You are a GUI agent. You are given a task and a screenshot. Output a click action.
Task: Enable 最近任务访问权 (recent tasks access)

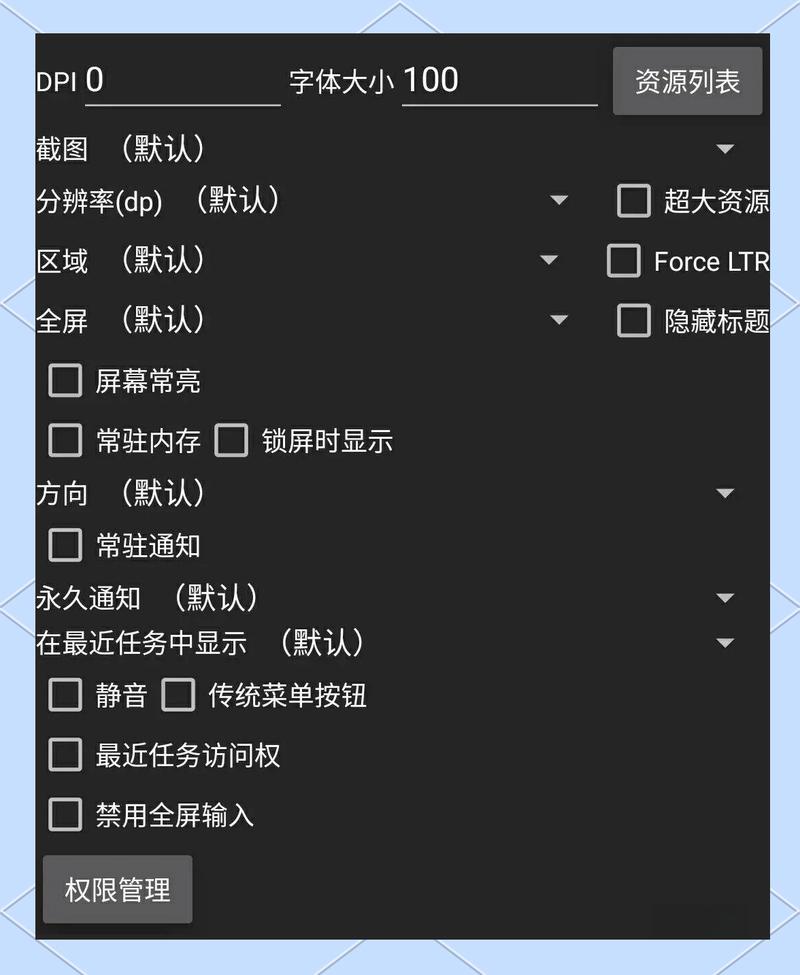65,755
